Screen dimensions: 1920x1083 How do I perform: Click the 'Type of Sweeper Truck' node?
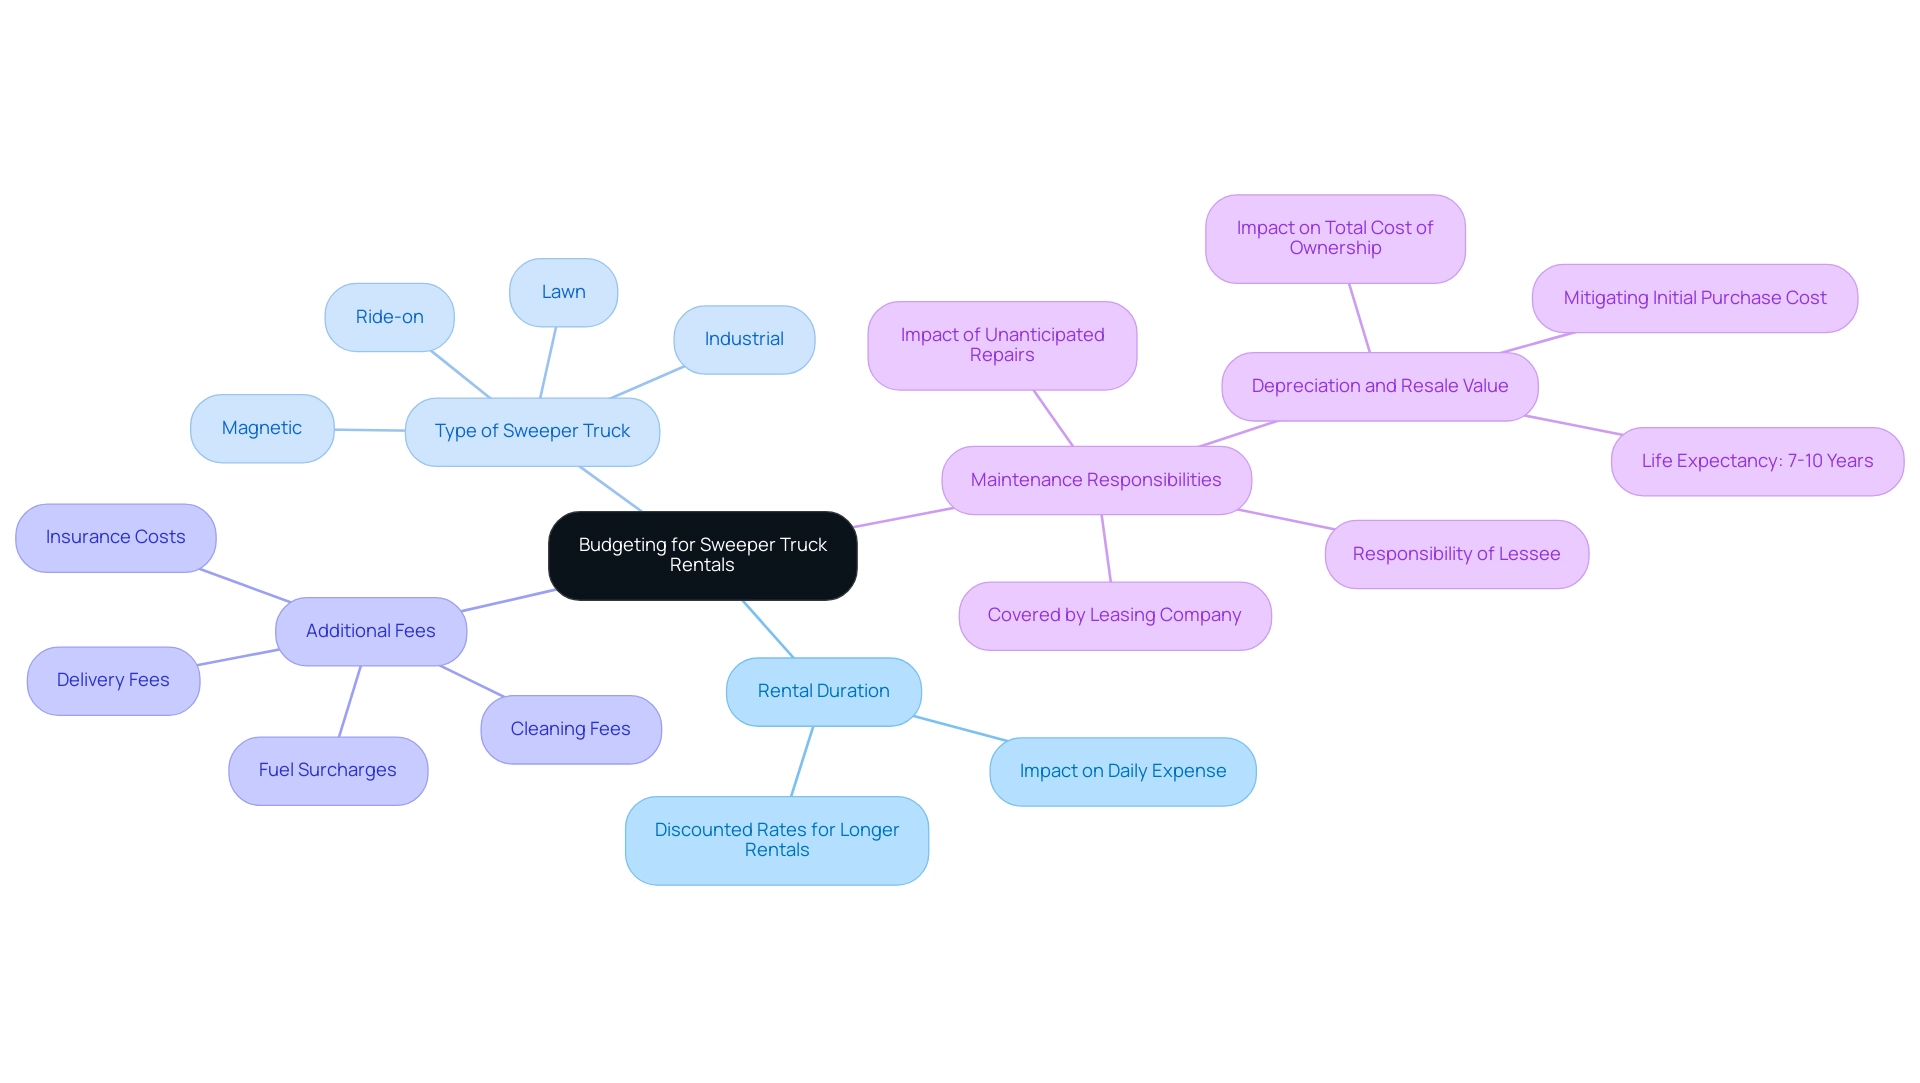point(534,427)
